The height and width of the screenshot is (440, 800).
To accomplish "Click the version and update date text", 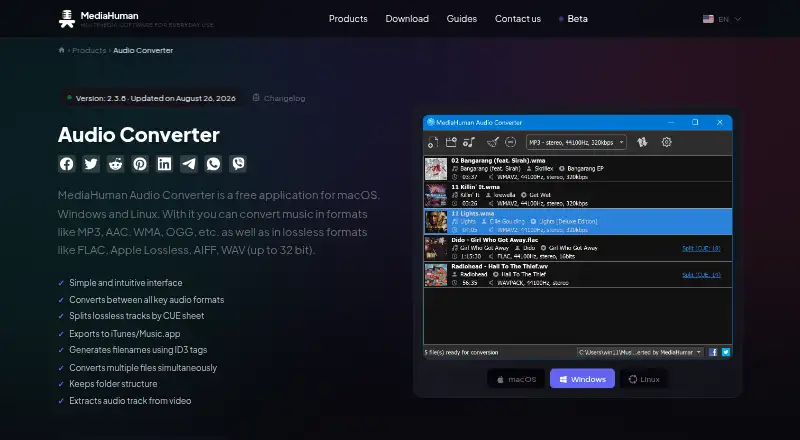I will click(156, 98).
